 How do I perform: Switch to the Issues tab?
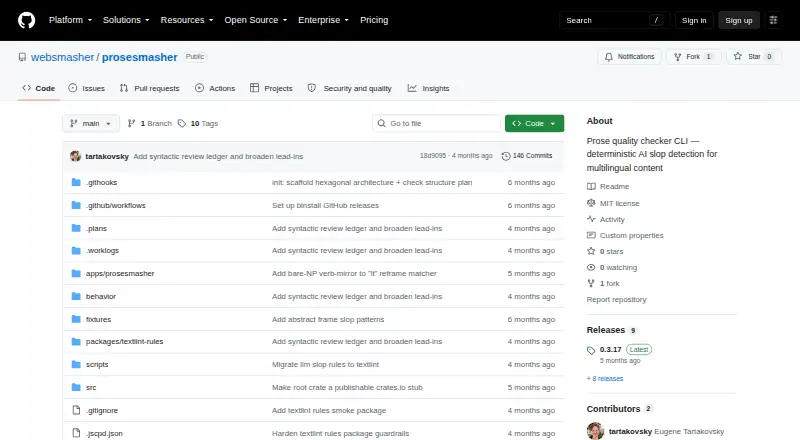tap(87, 88)
